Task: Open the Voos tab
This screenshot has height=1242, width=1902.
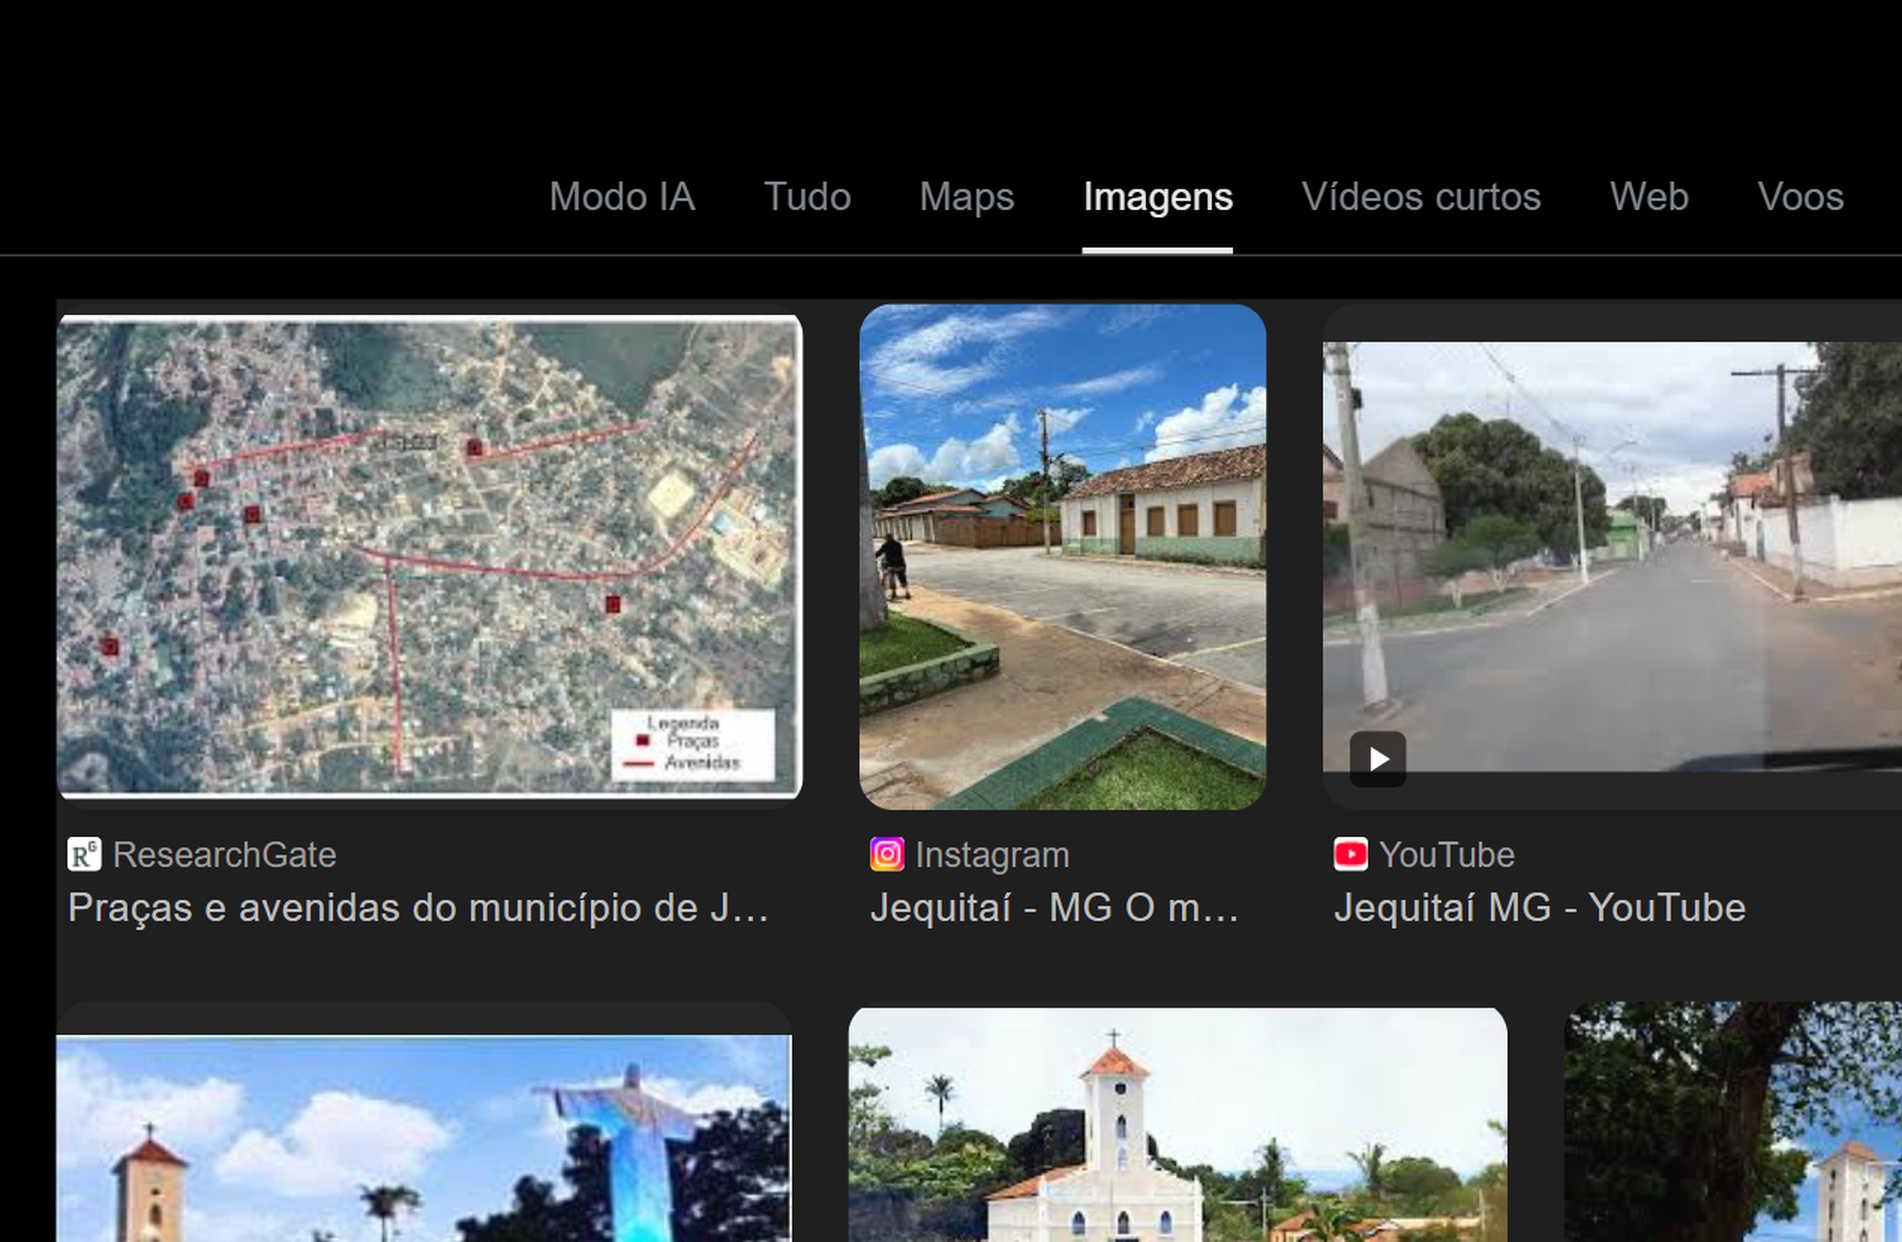Action: pos(1800,197)
